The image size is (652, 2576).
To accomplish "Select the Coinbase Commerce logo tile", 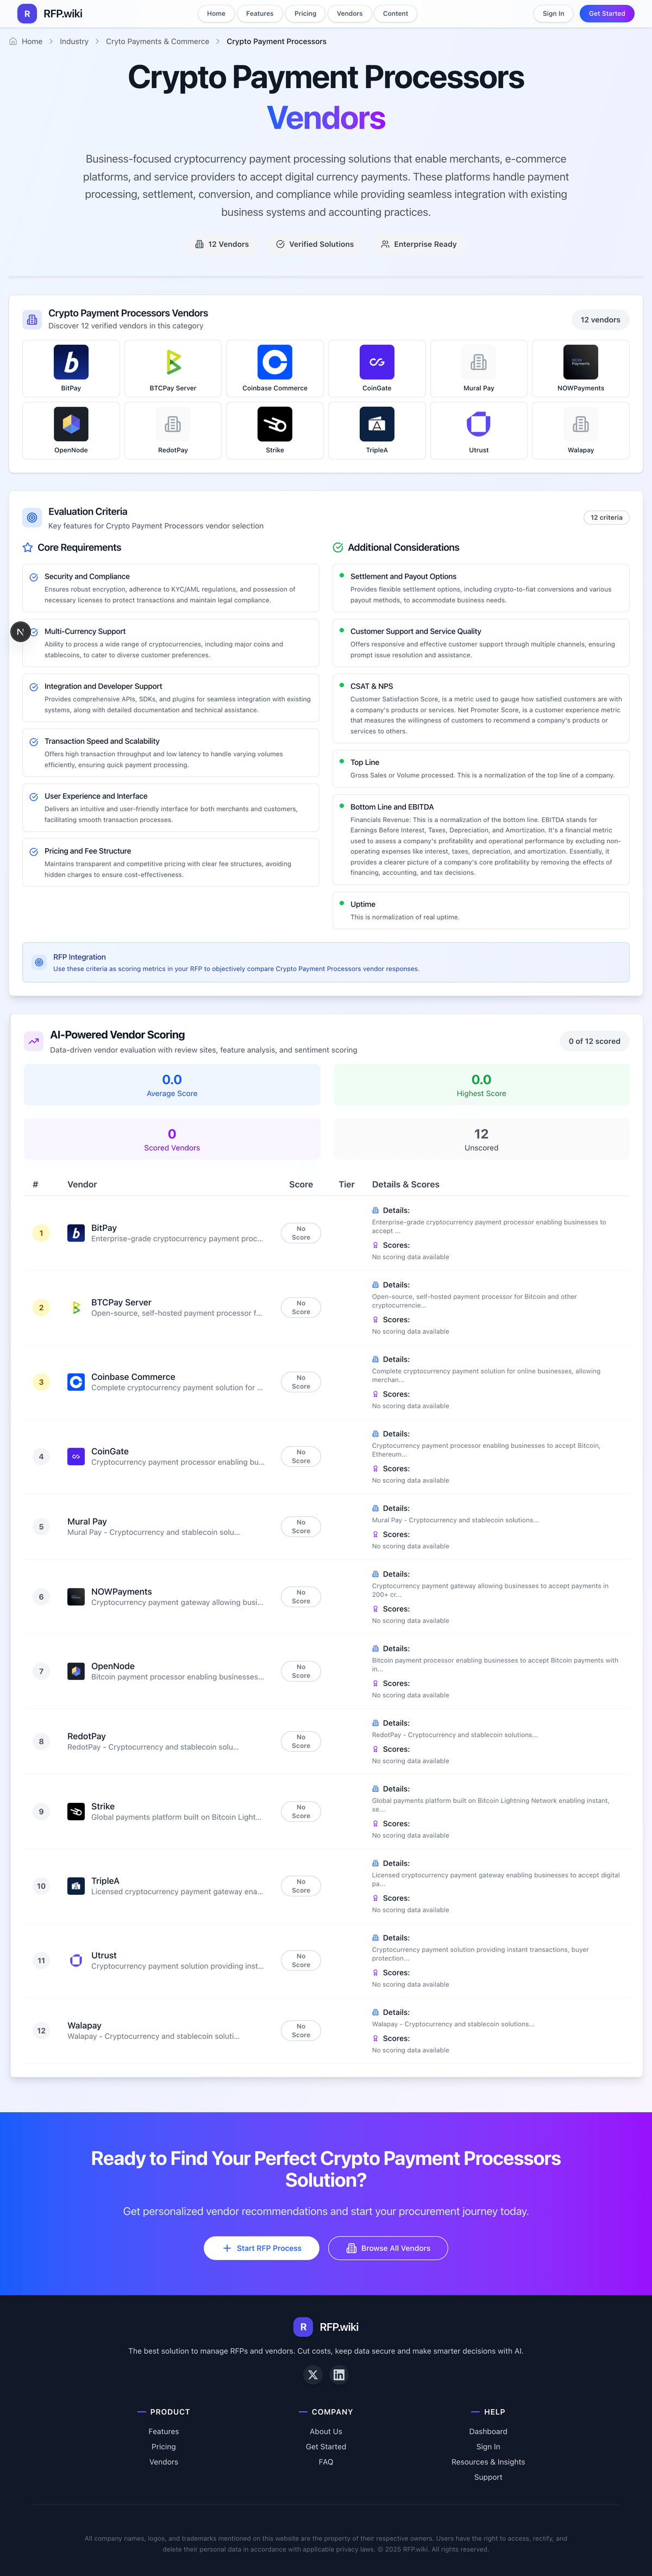I will [x=275, y=367].
